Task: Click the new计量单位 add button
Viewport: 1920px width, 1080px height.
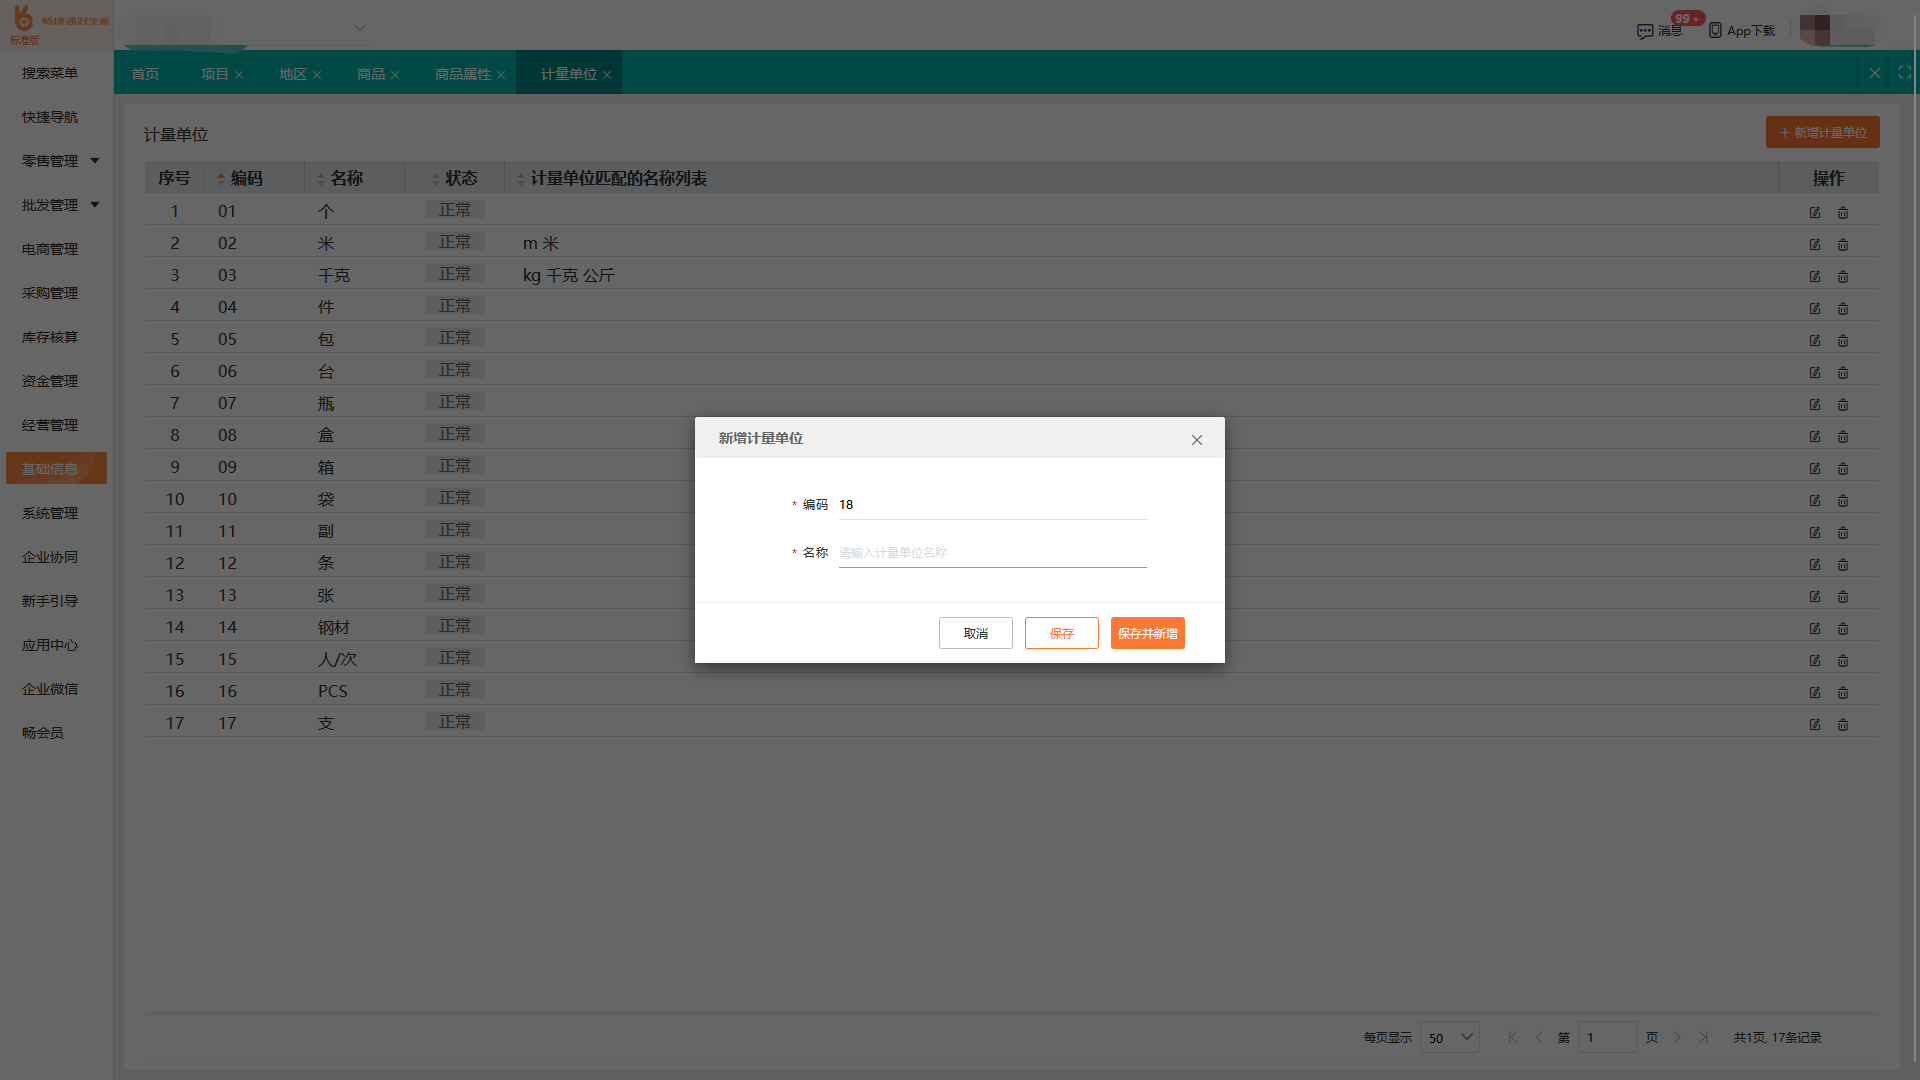Action: tap(1821, 132)
